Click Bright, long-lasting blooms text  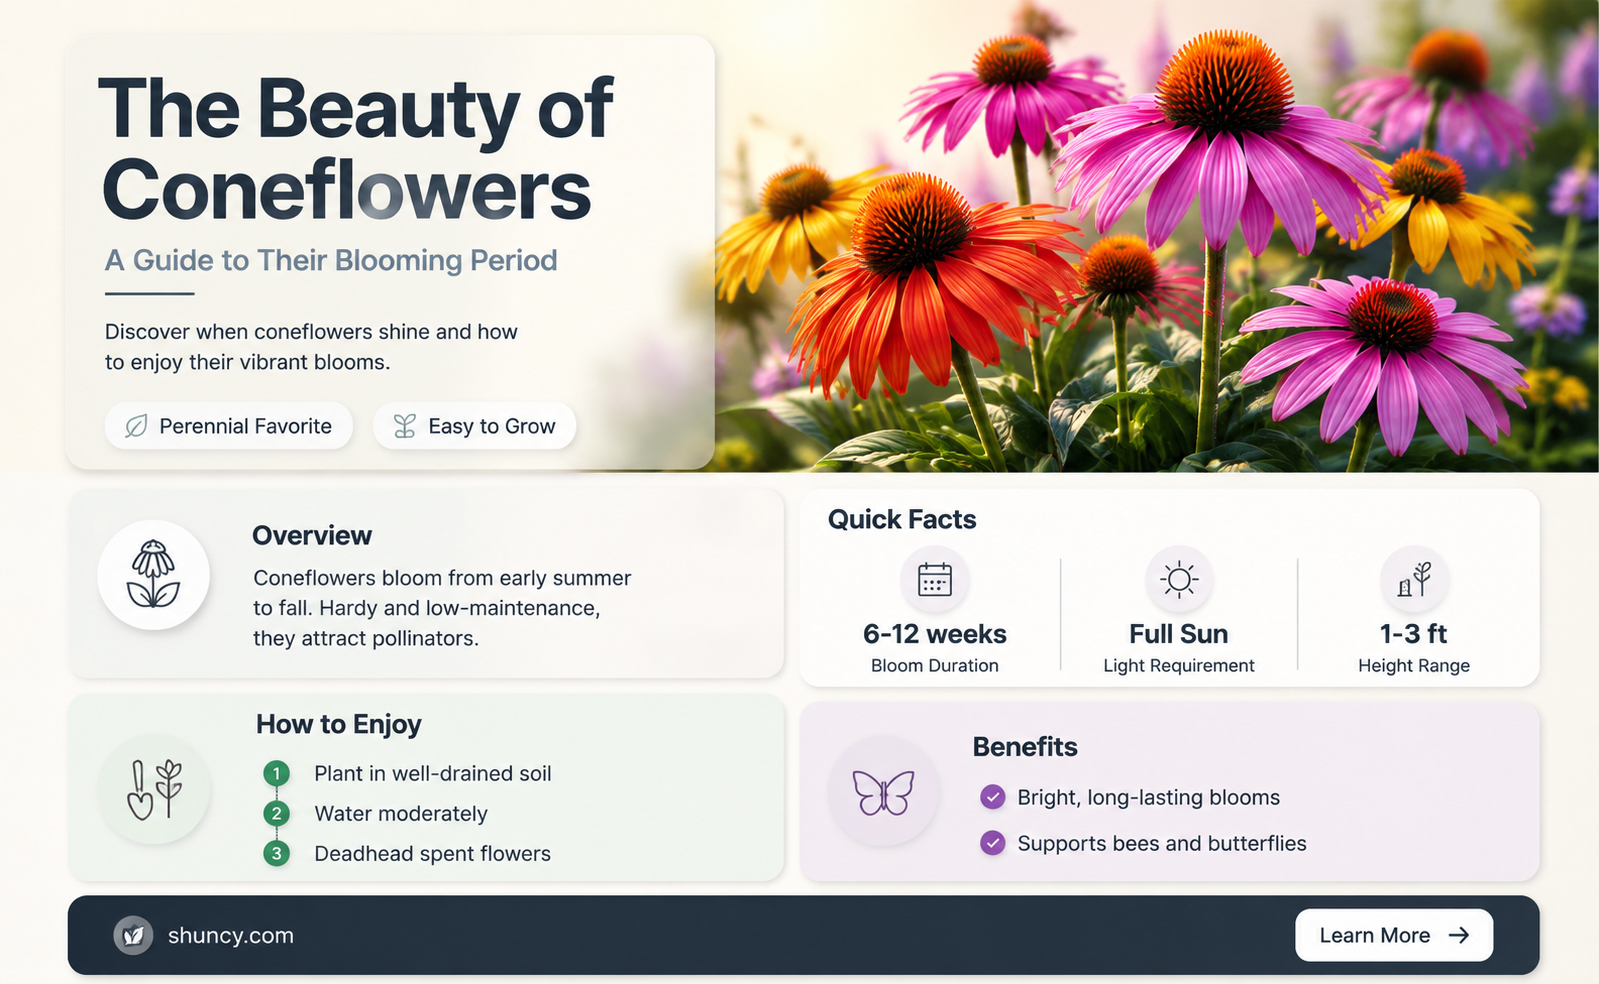point(1149,797)
